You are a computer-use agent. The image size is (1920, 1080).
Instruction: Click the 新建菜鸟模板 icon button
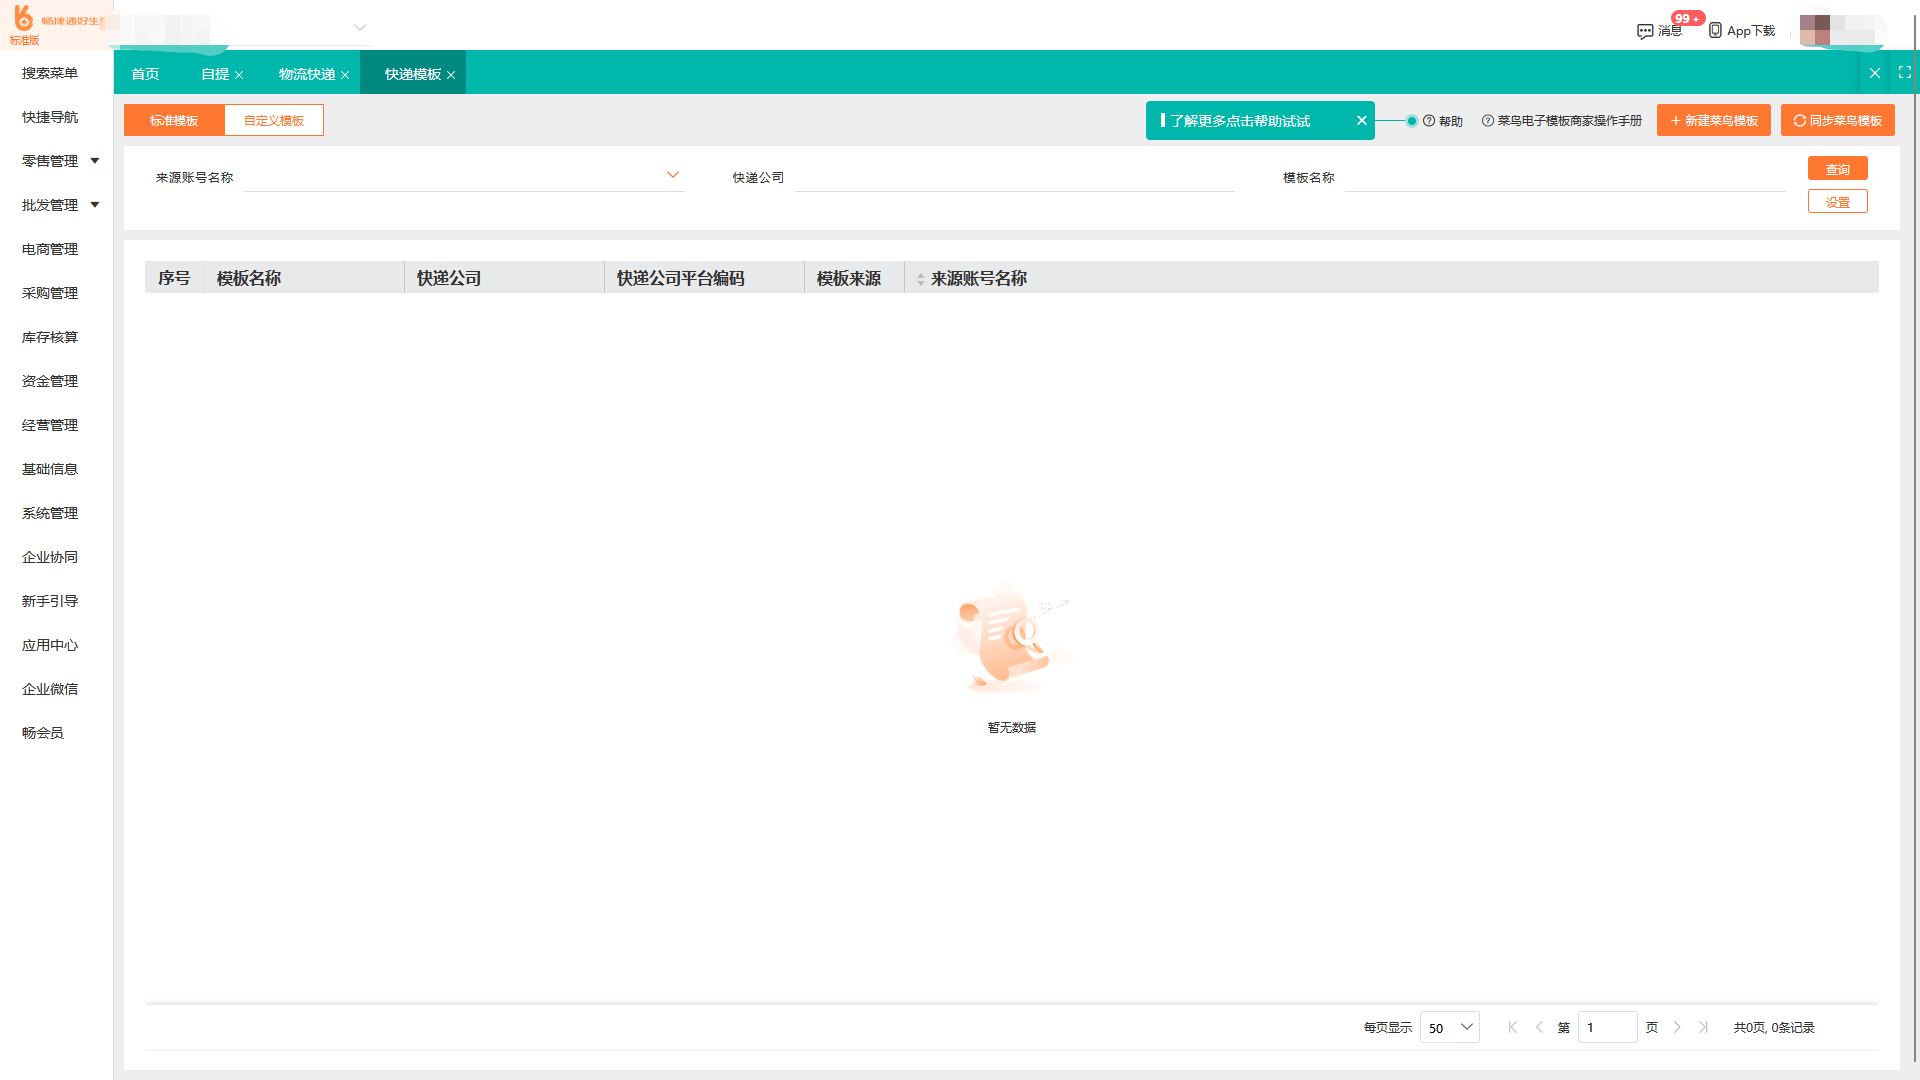click(1714, 120)
